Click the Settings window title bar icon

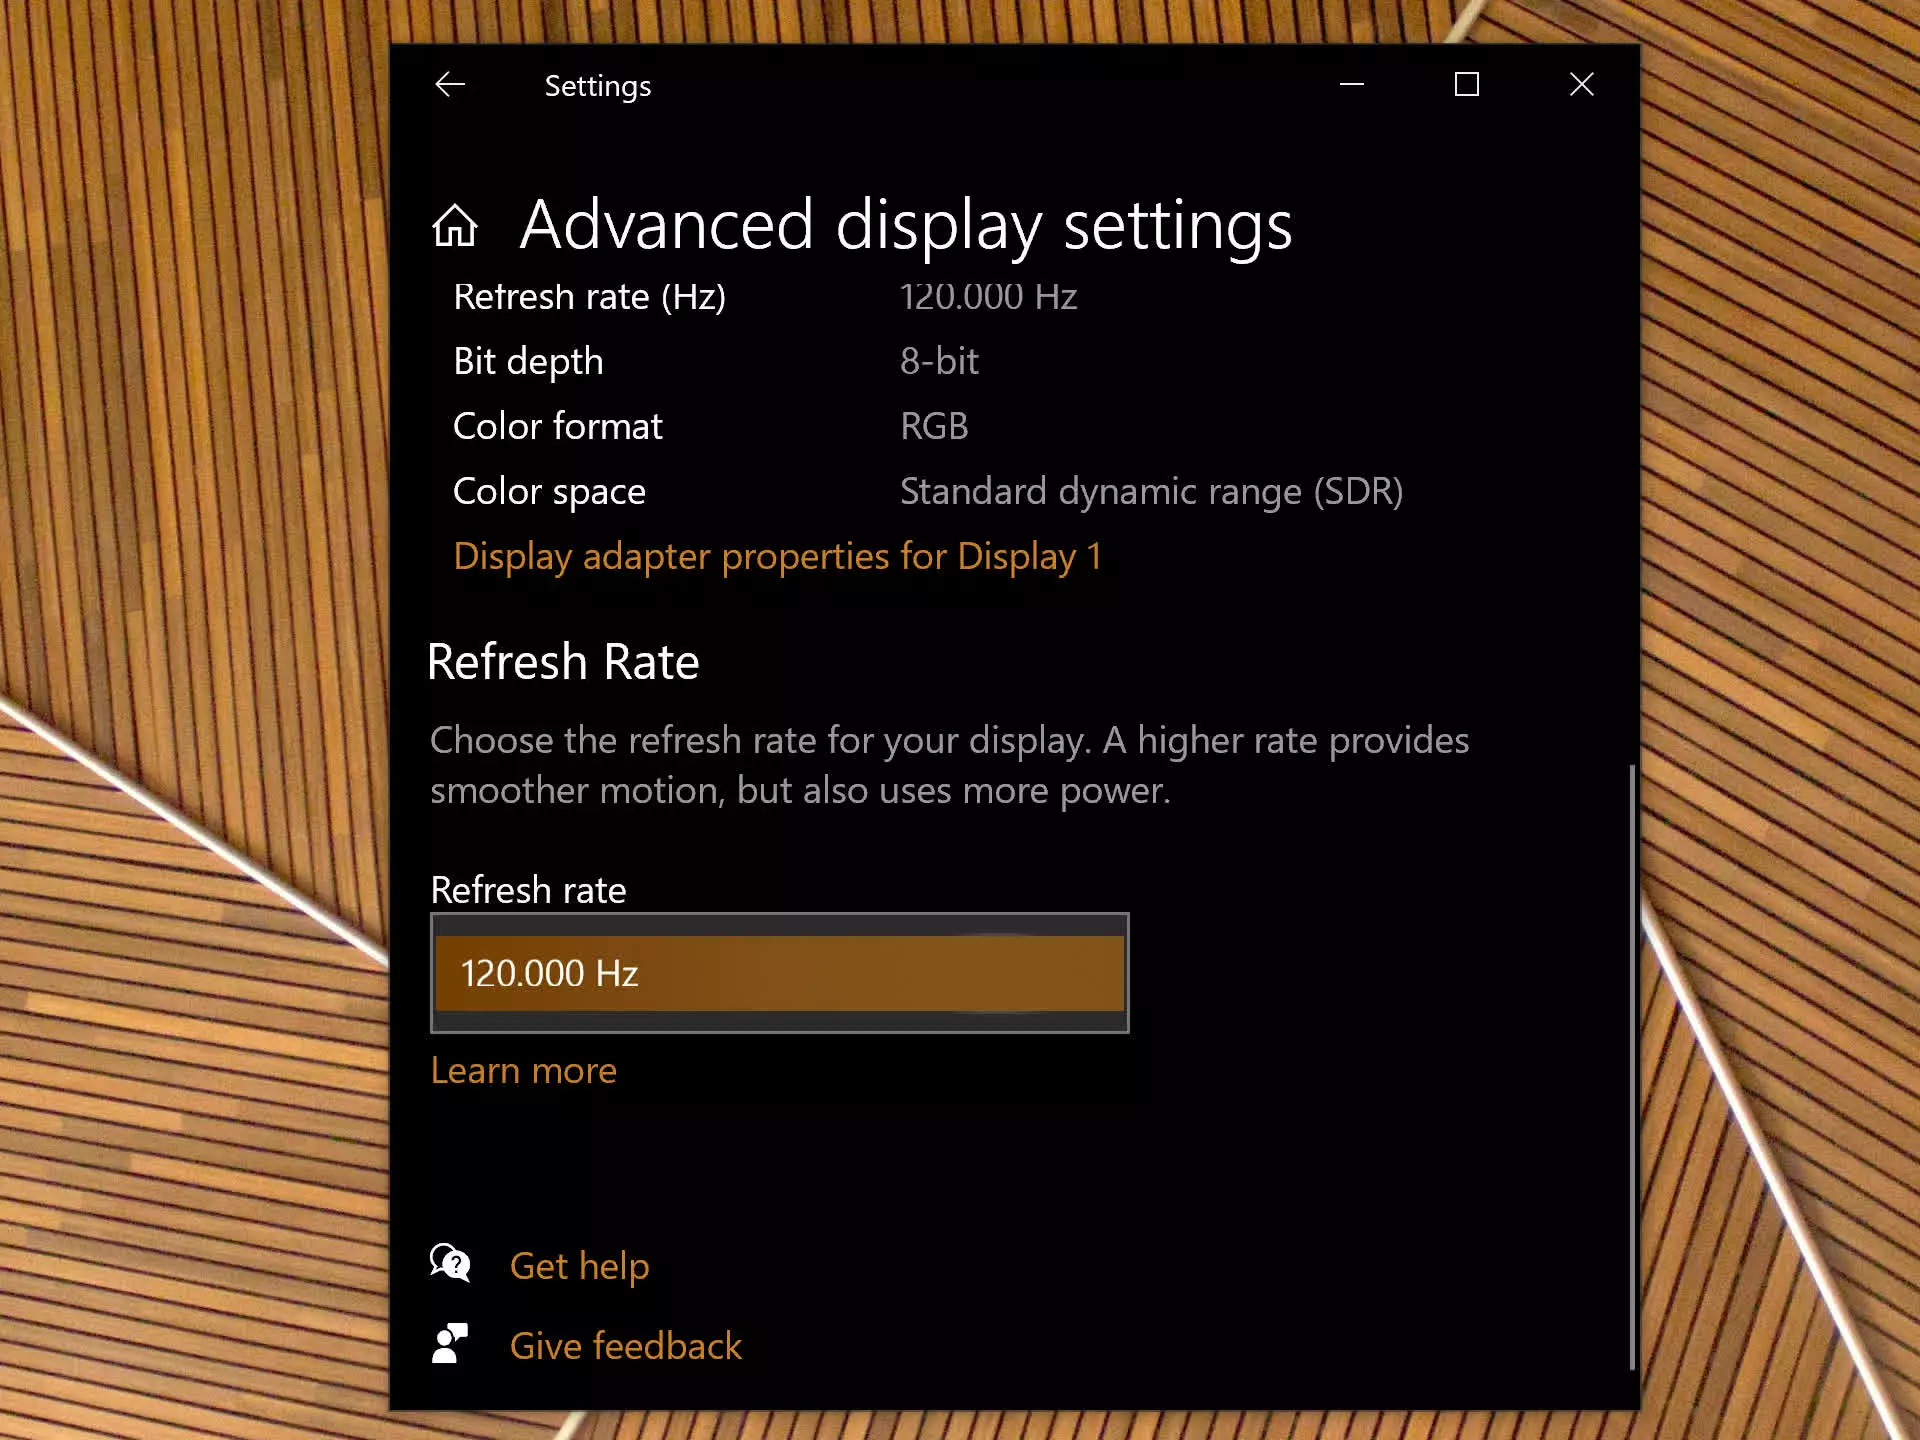449,83
